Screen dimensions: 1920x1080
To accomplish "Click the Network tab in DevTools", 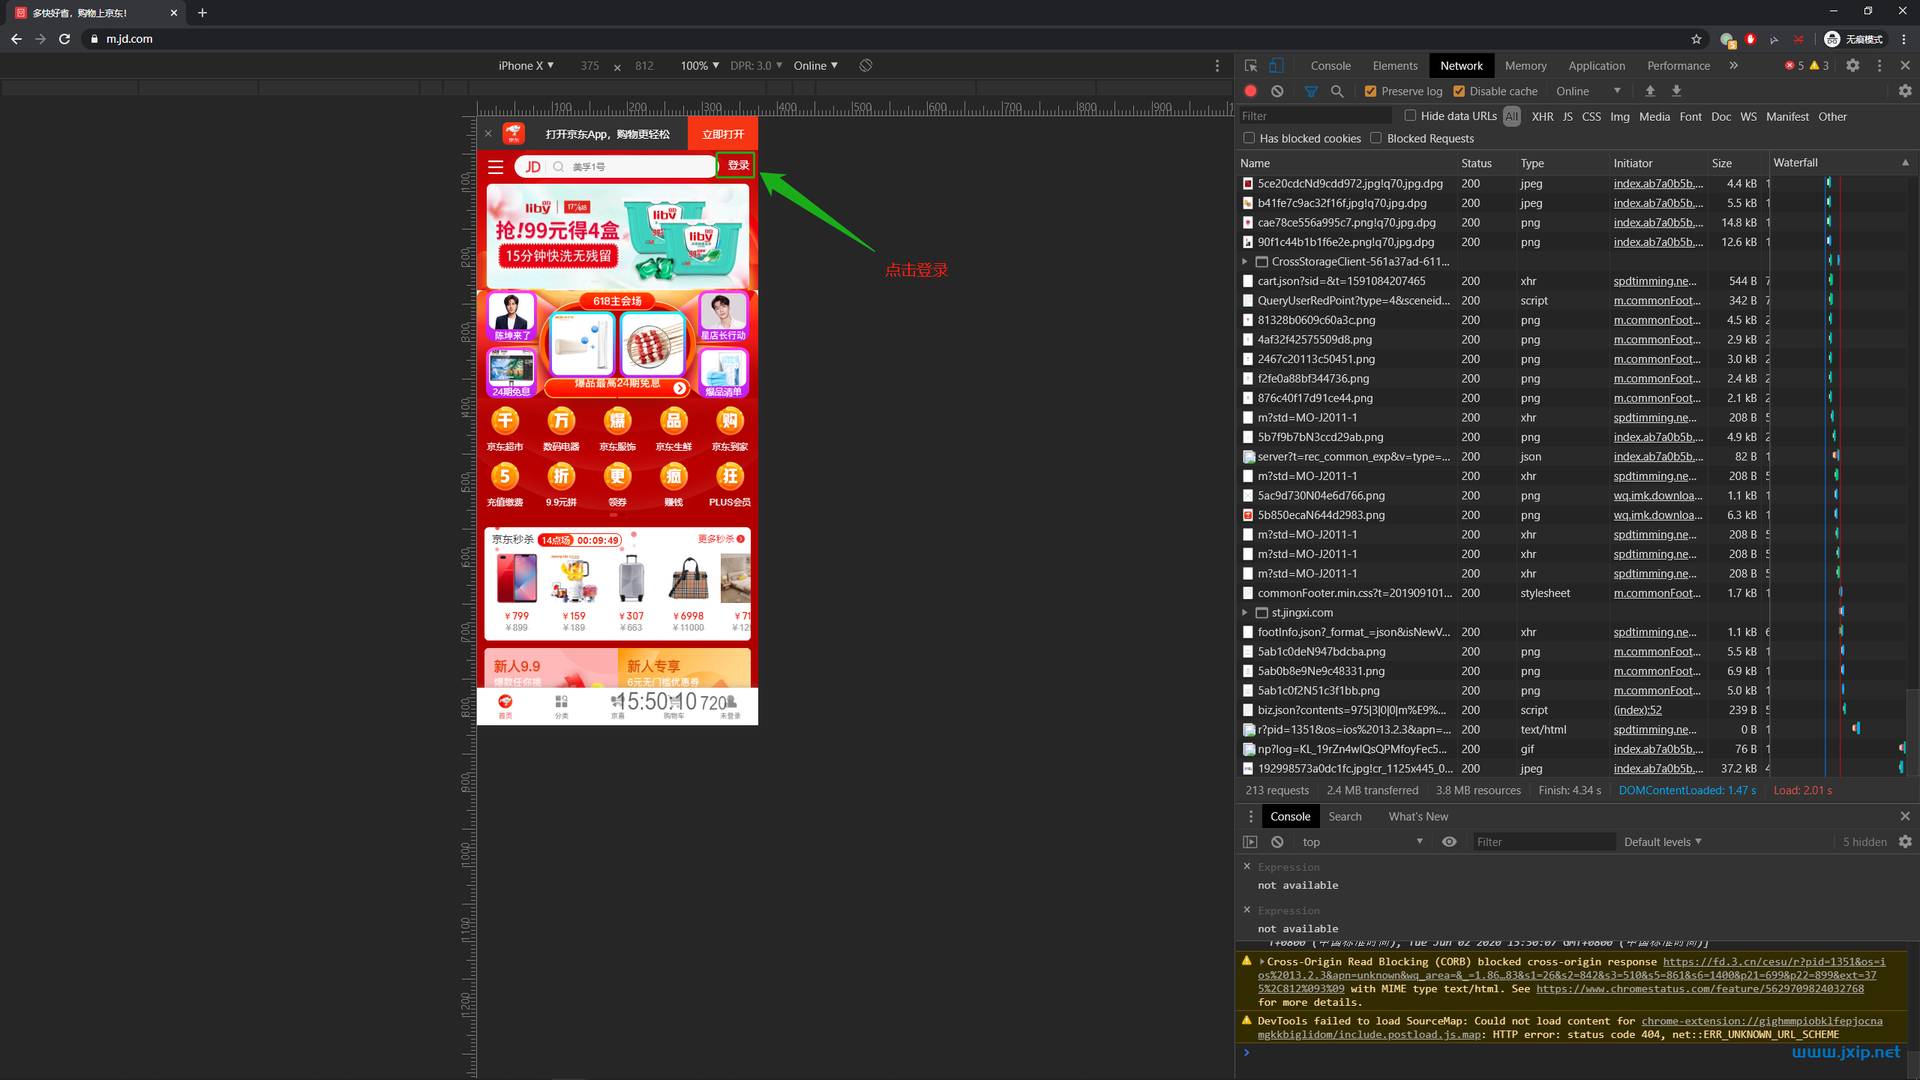I will (1460, 65).
